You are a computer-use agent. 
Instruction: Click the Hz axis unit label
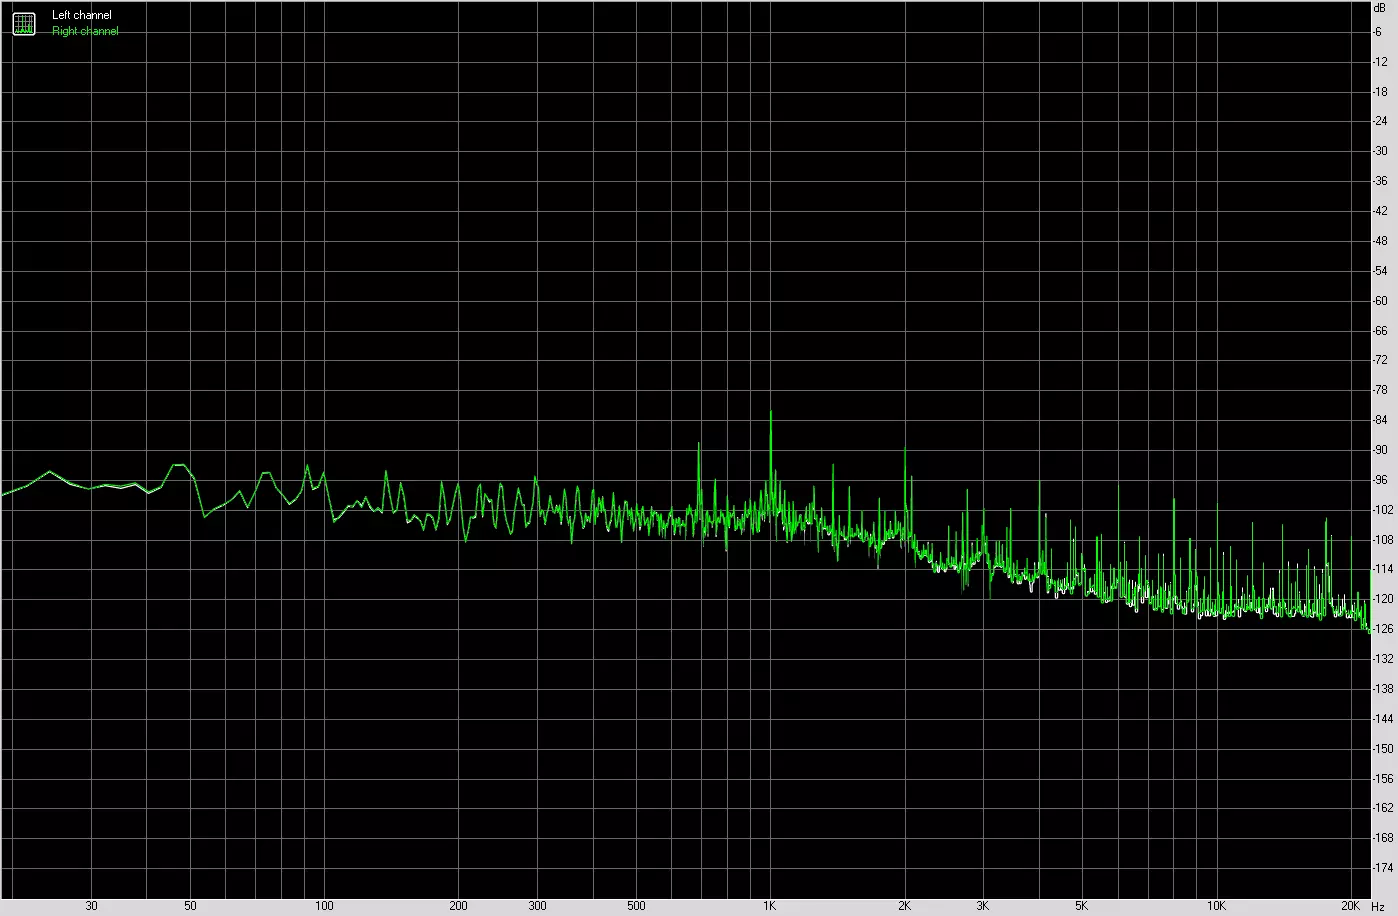click(1378, 906)
